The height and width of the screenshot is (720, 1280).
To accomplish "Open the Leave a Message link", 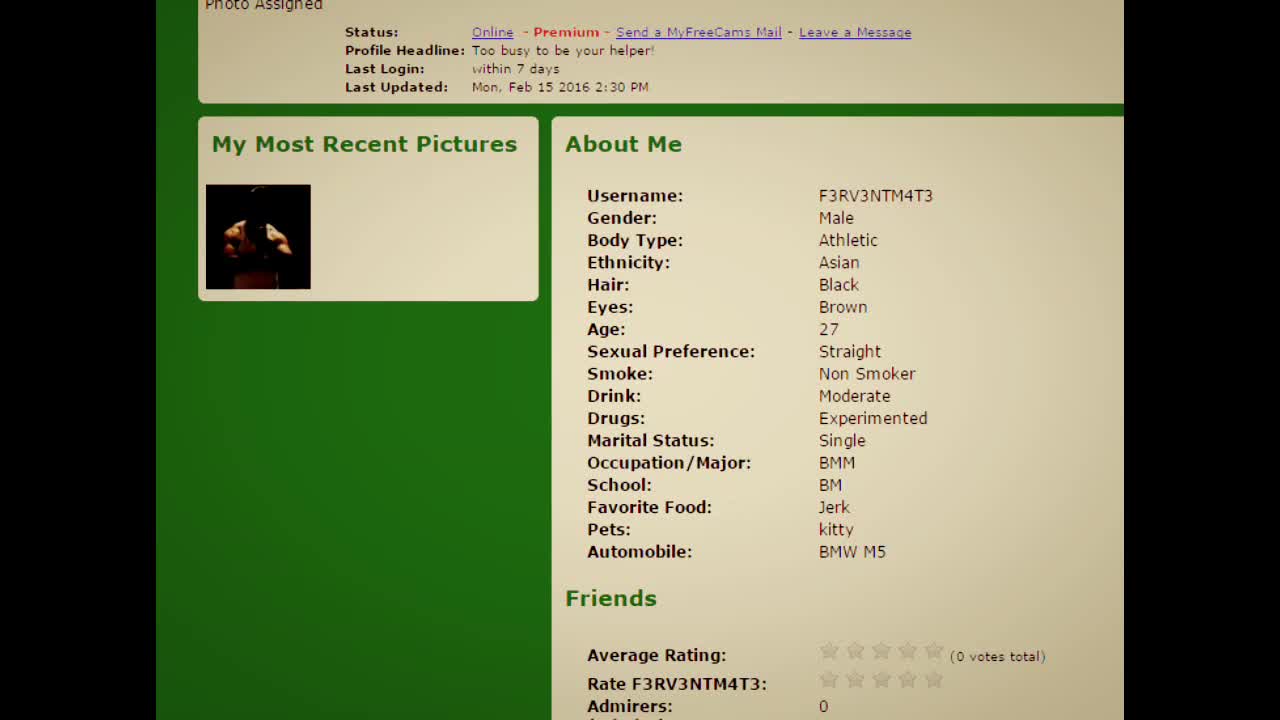I will click(x=855, y=32).
